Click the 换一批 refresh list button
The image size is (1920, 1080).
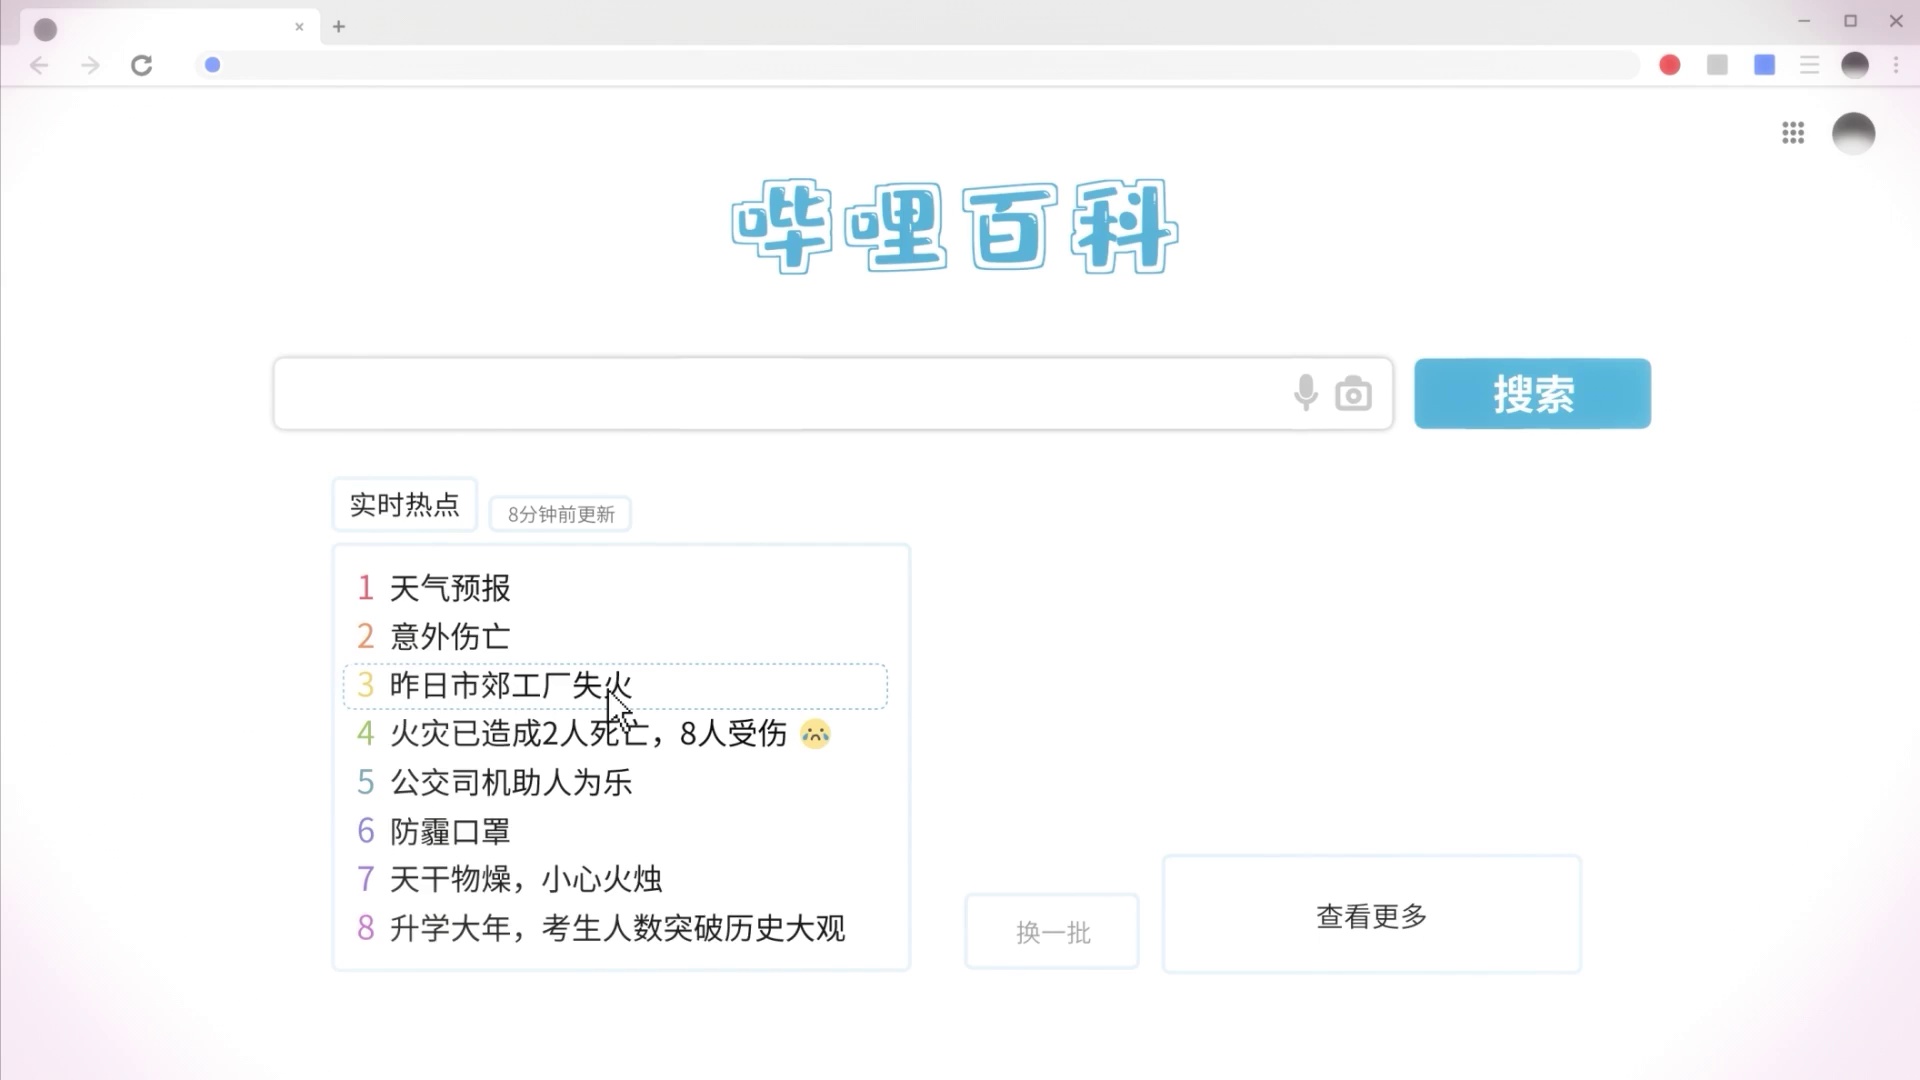1052,932
